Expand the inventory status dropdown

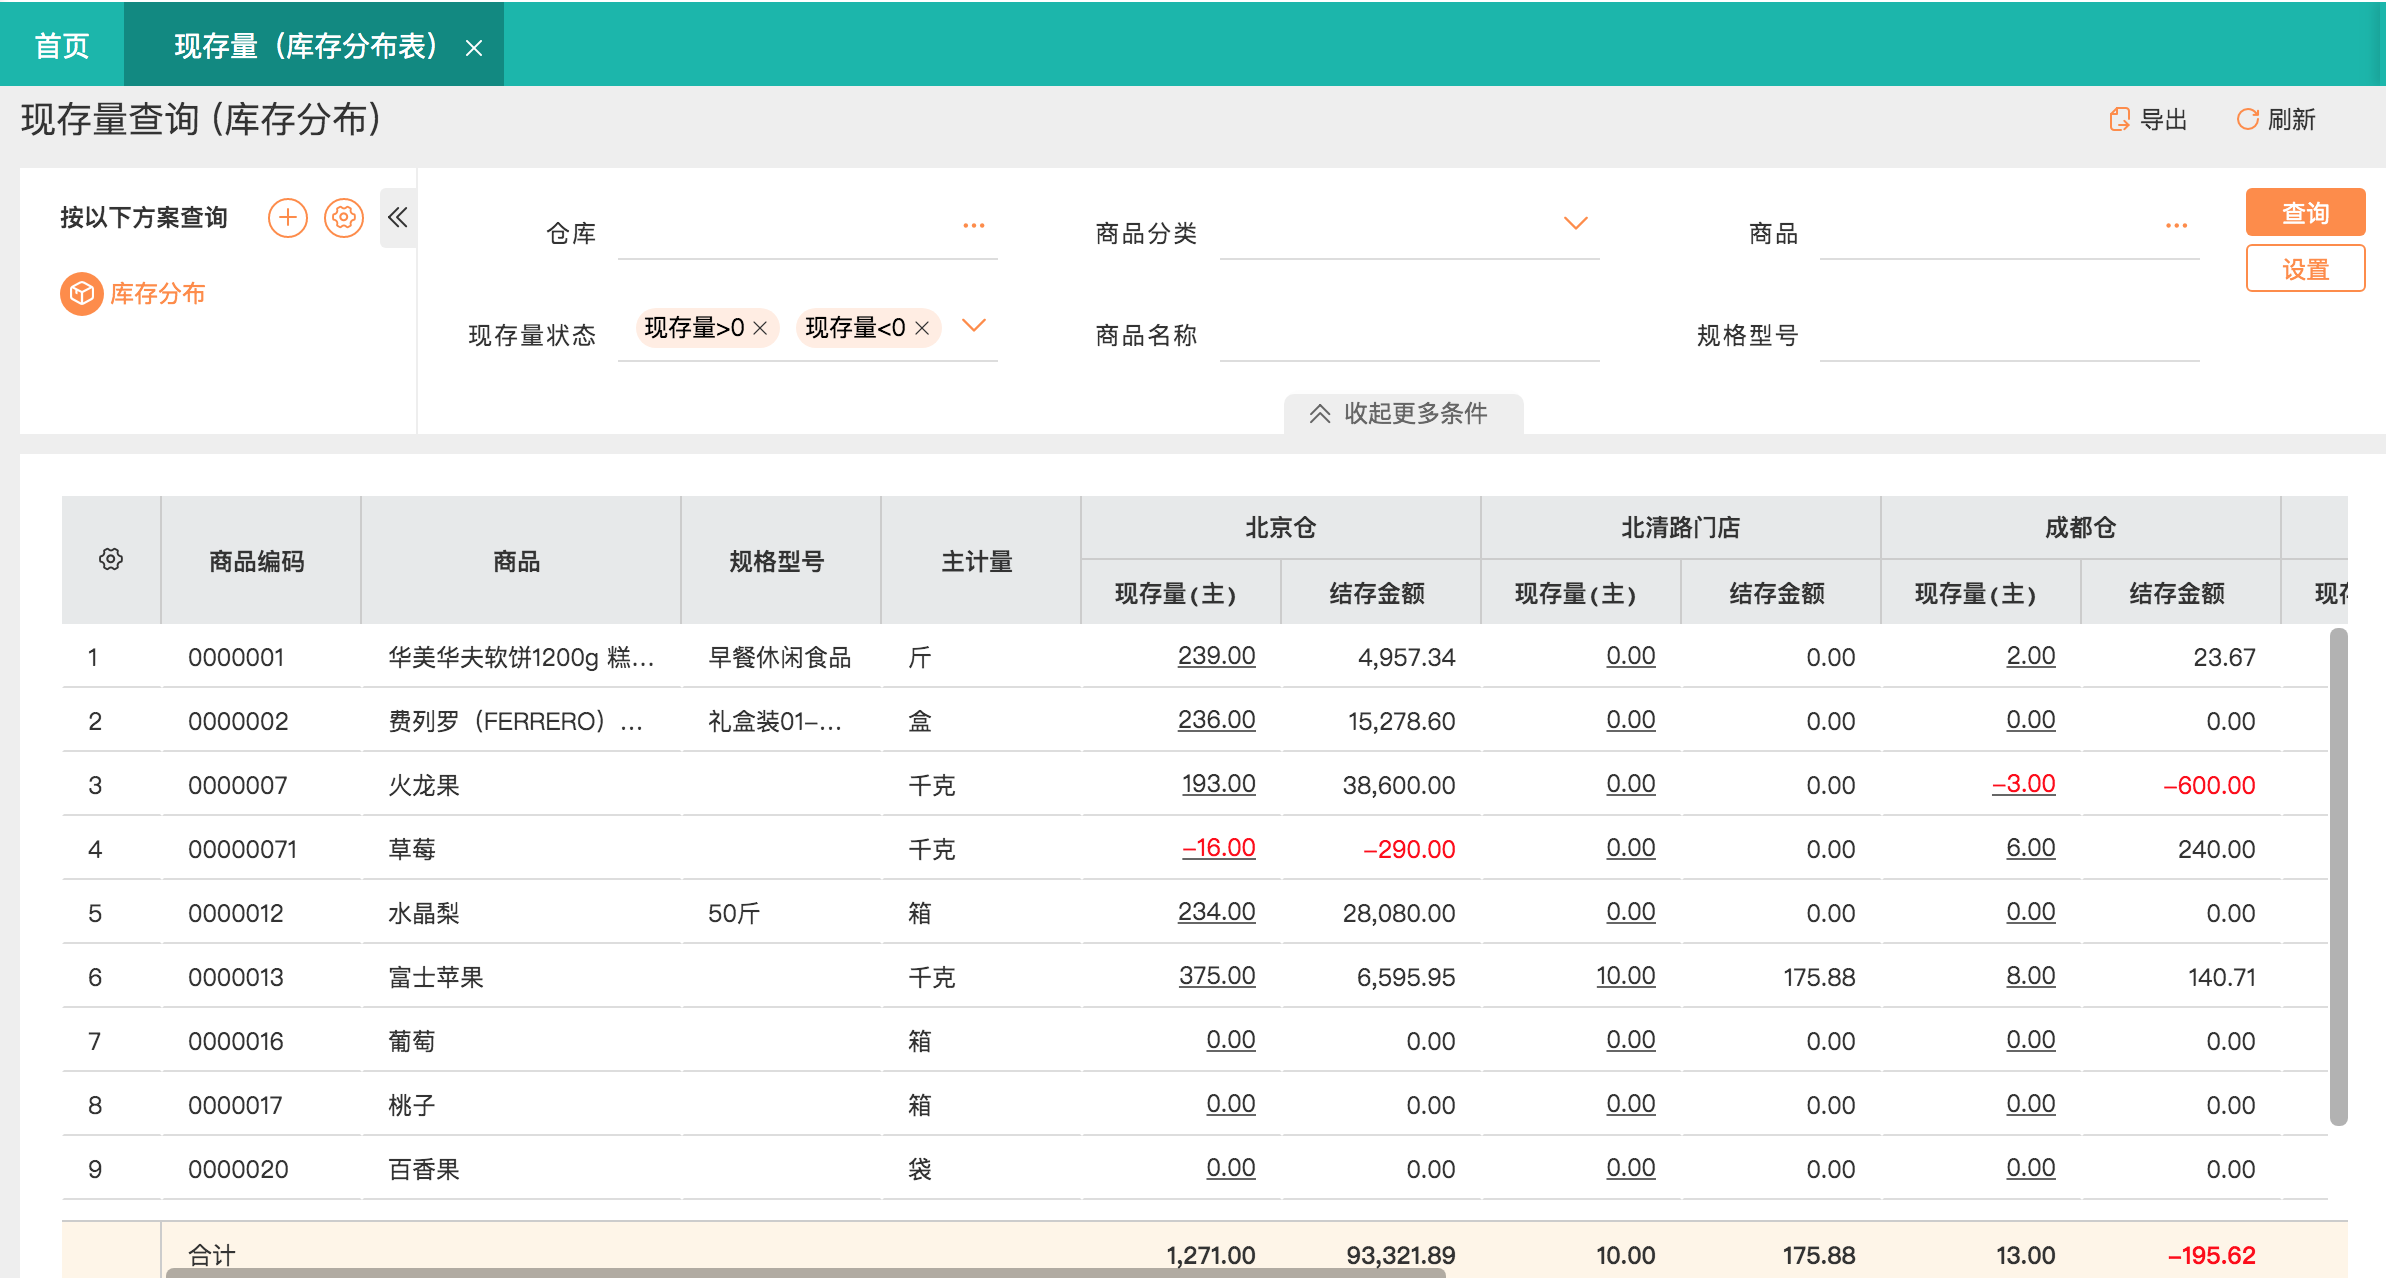977,327
